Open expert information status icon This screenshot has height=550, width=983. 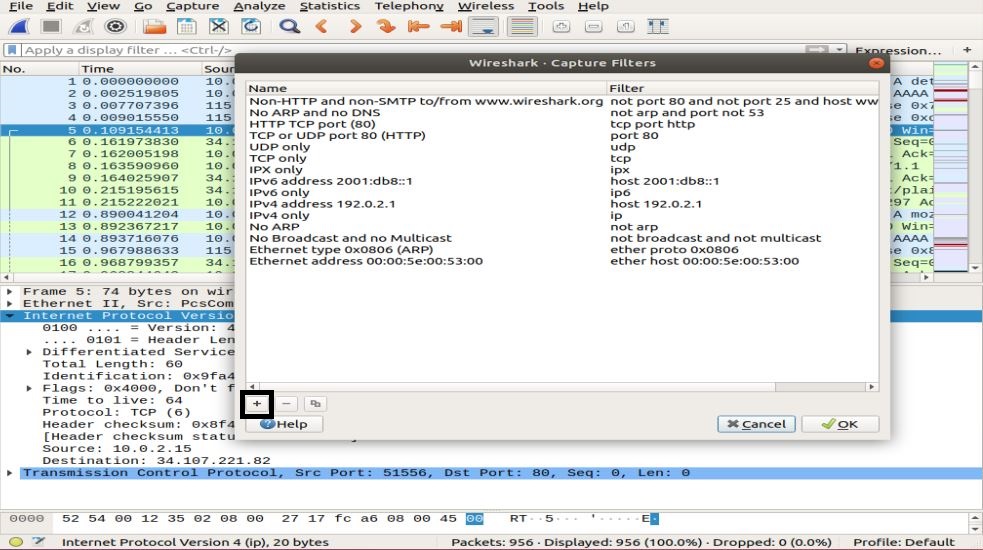(x=16, y=542)
